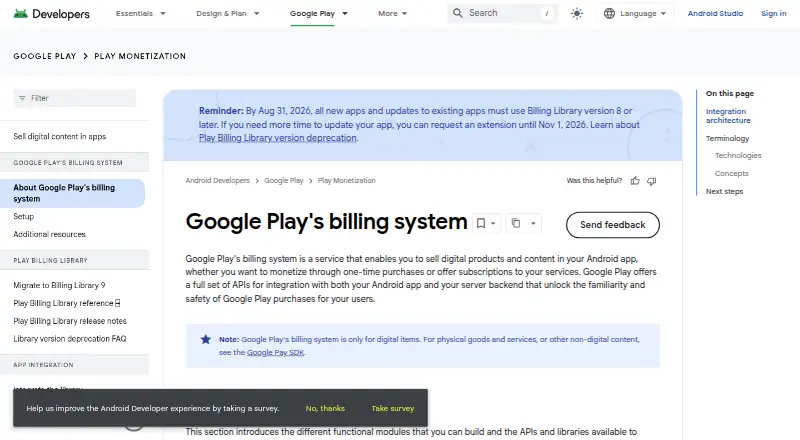Image resolution: width=800 pixels, height=440 pixels.
Task: Open the Google Pay SDK link
Action: (x=276, y=352)
